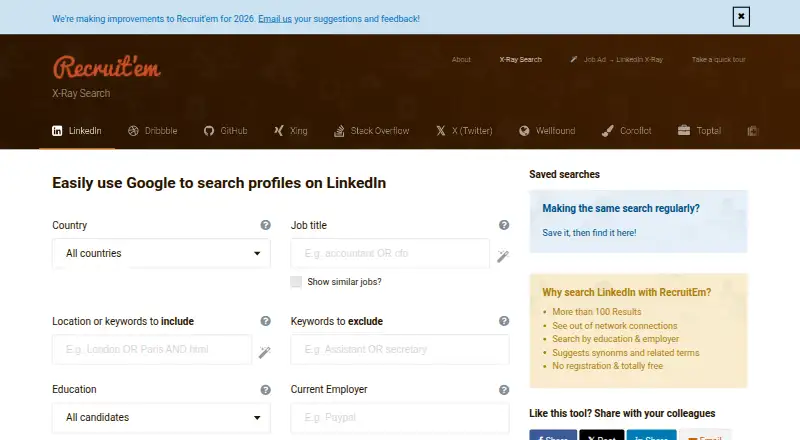Click the Job title help icon

(504, 225)
